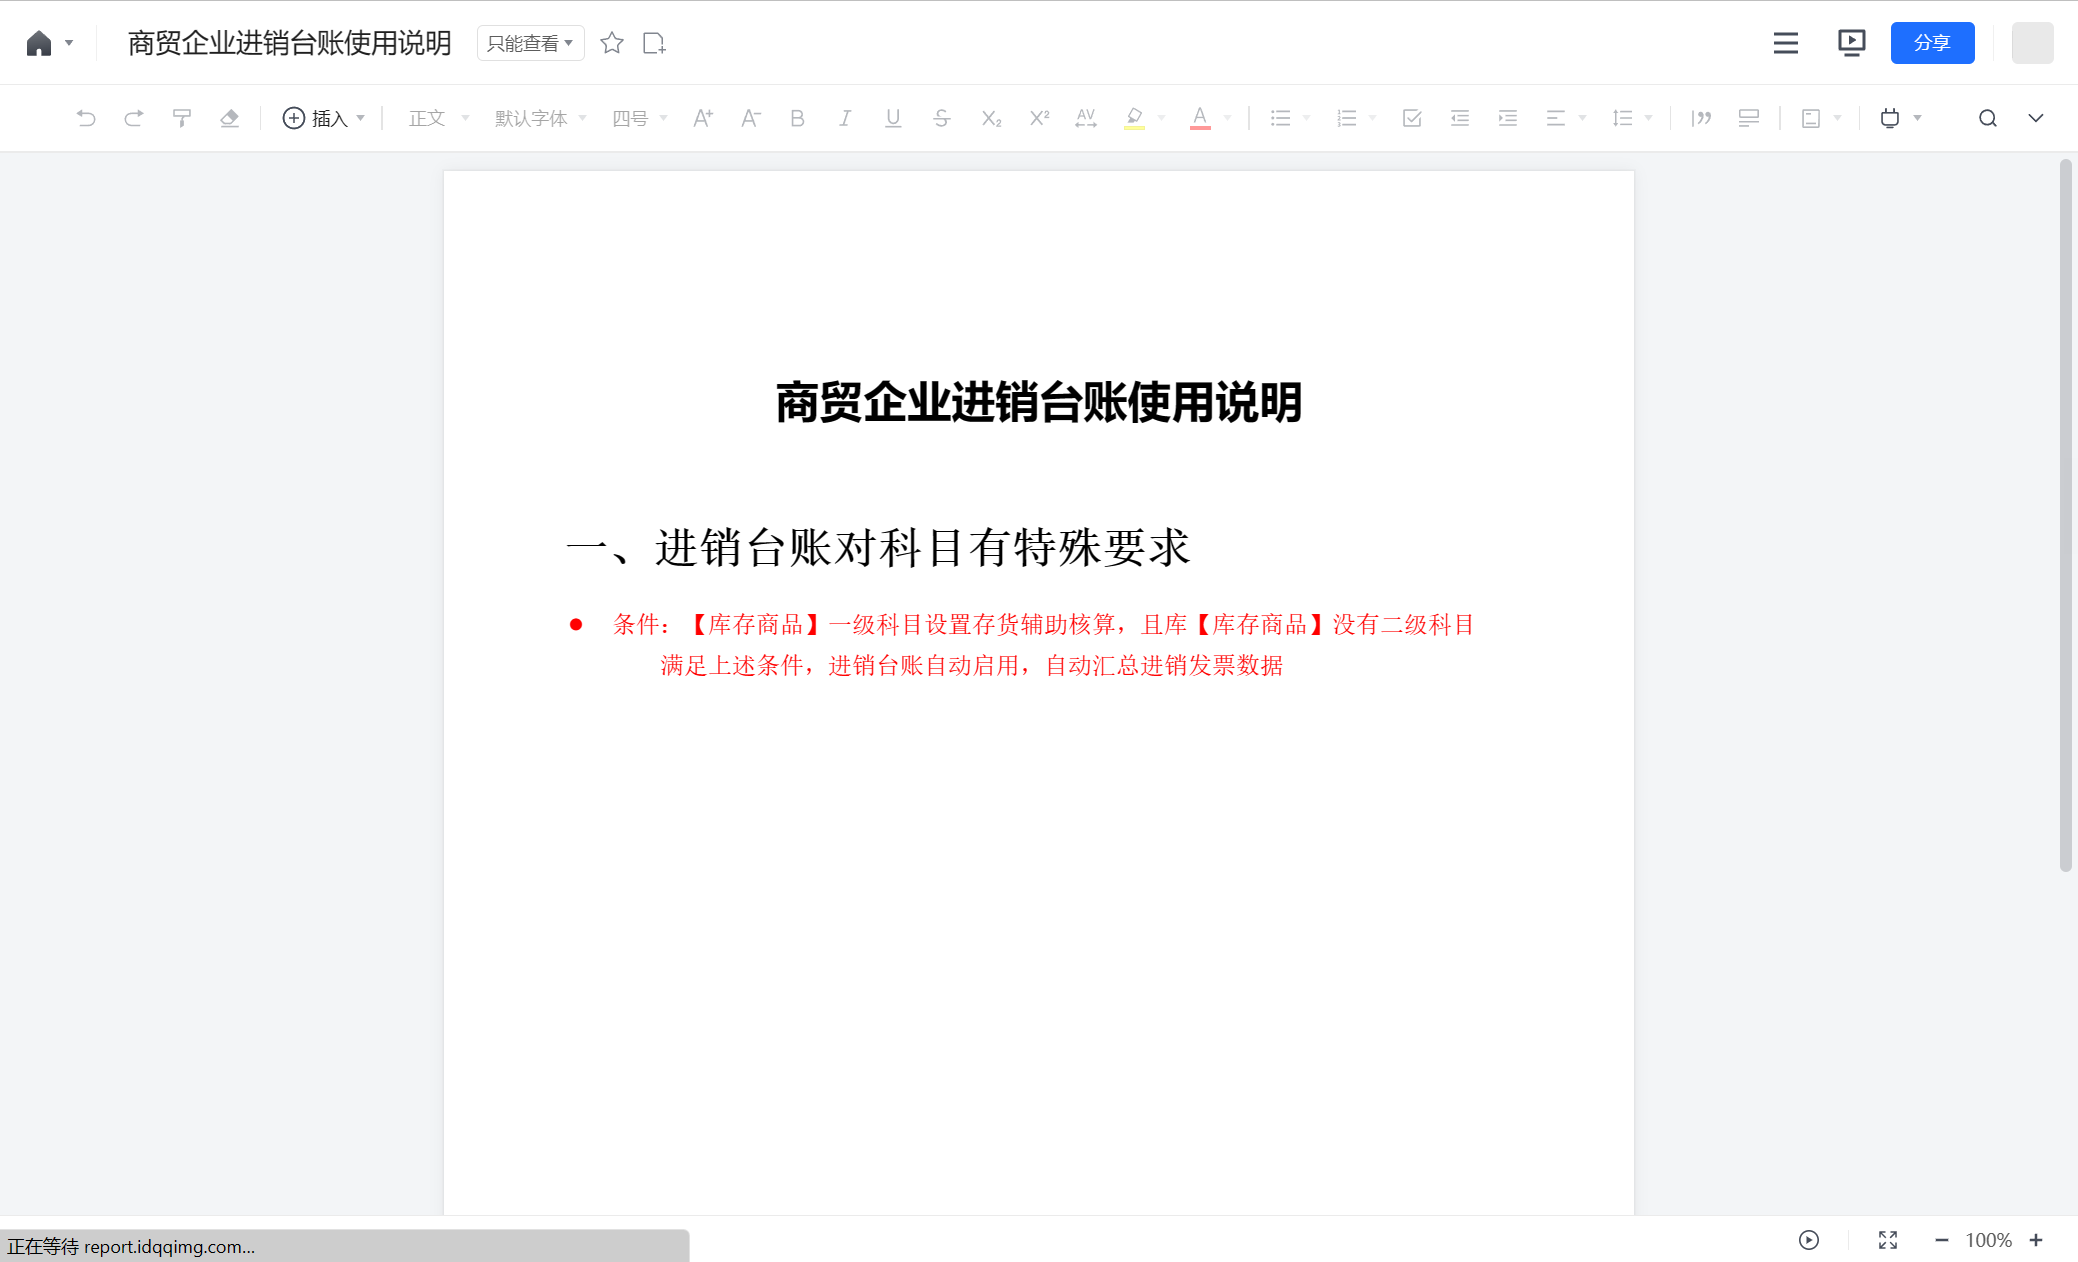2078x1262 pixels.
Task: Click the subscript icon
Action: [x=992, y=117]
